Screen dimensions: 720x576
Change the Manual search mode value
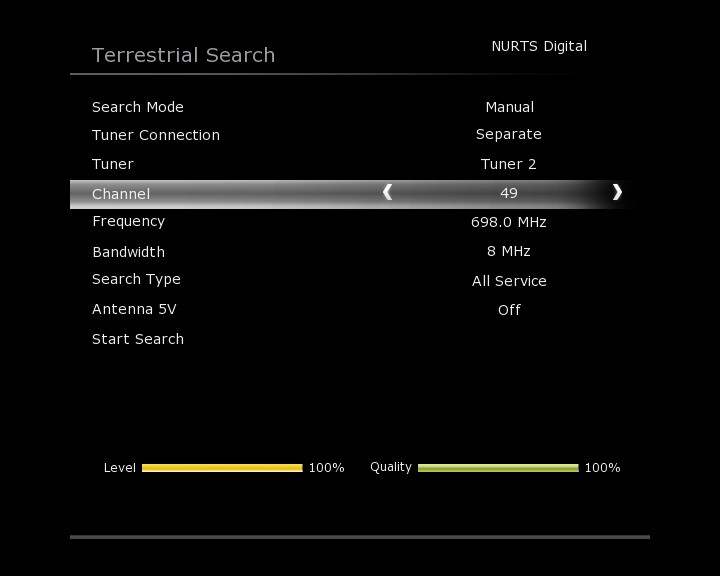[x=509, y=107]
